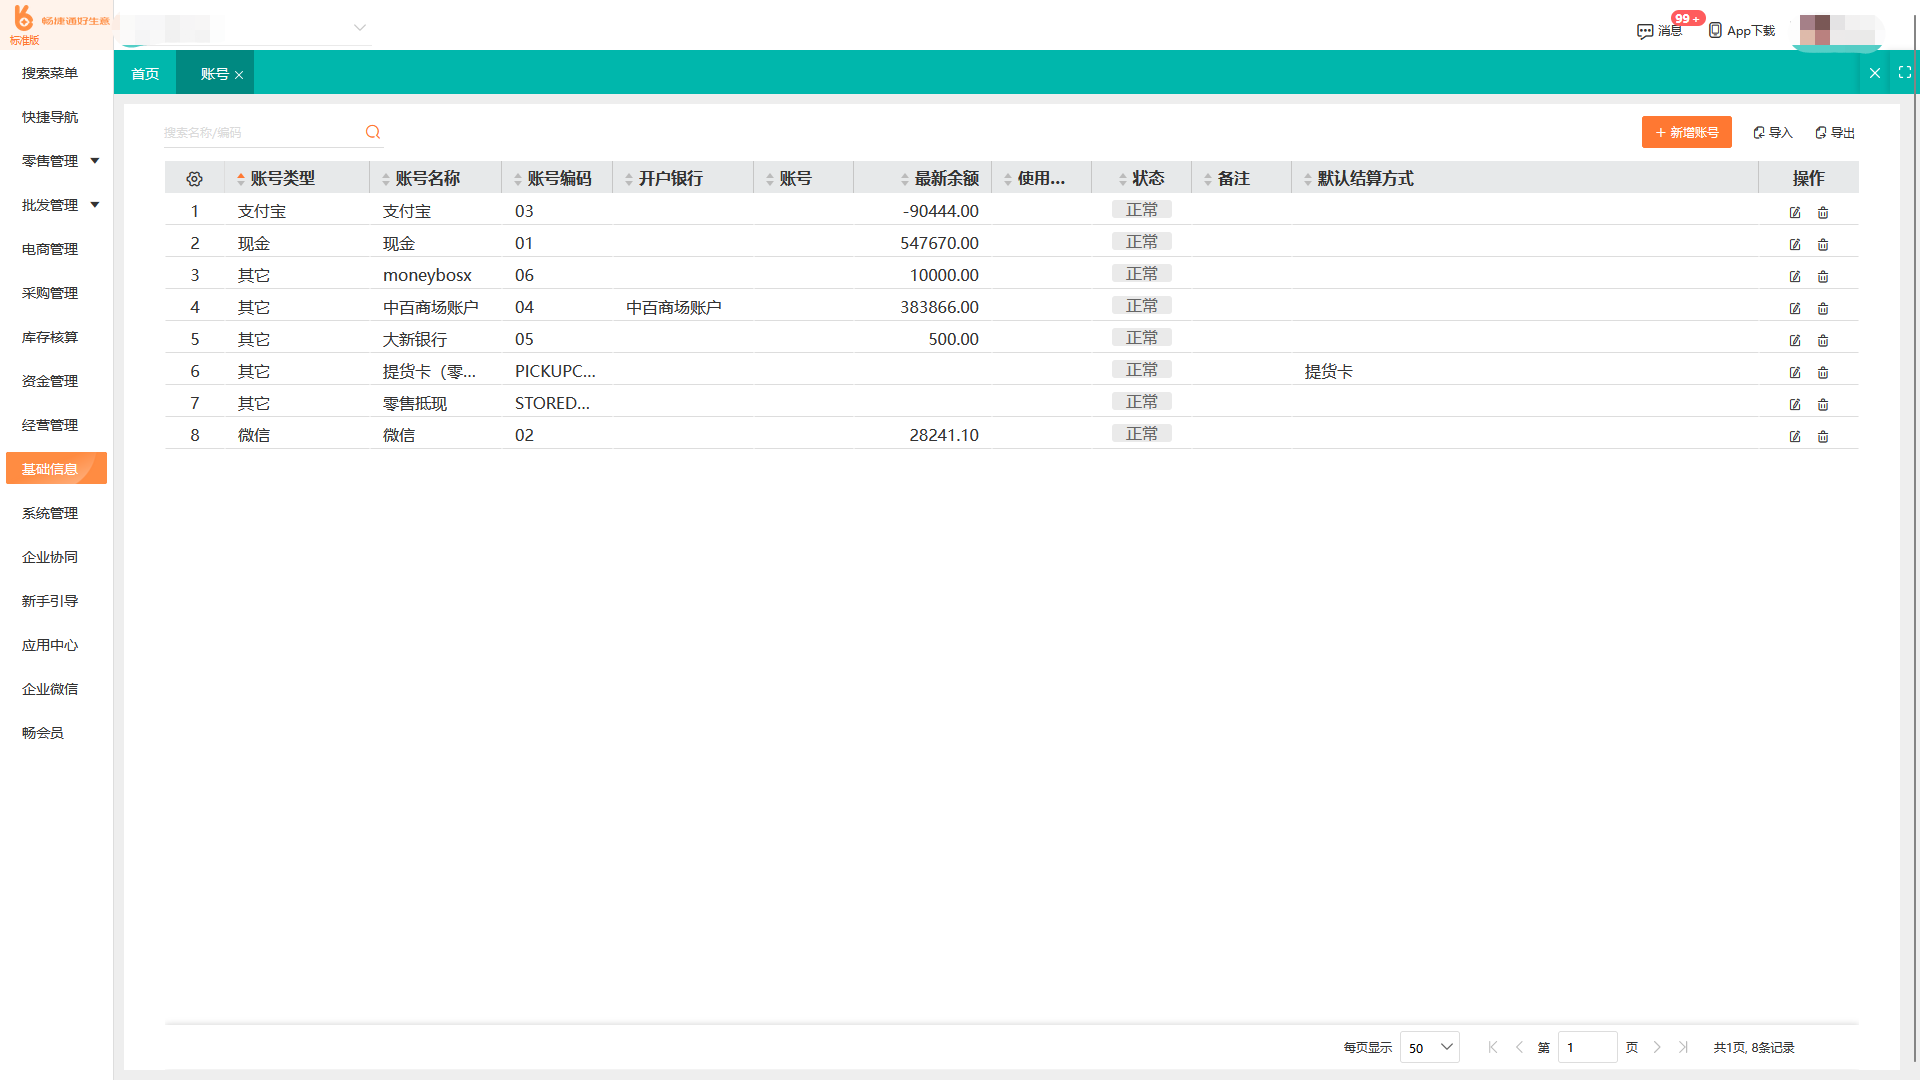
Task: Click the delete icon for 现金 account
Action: click(1824, 243)
